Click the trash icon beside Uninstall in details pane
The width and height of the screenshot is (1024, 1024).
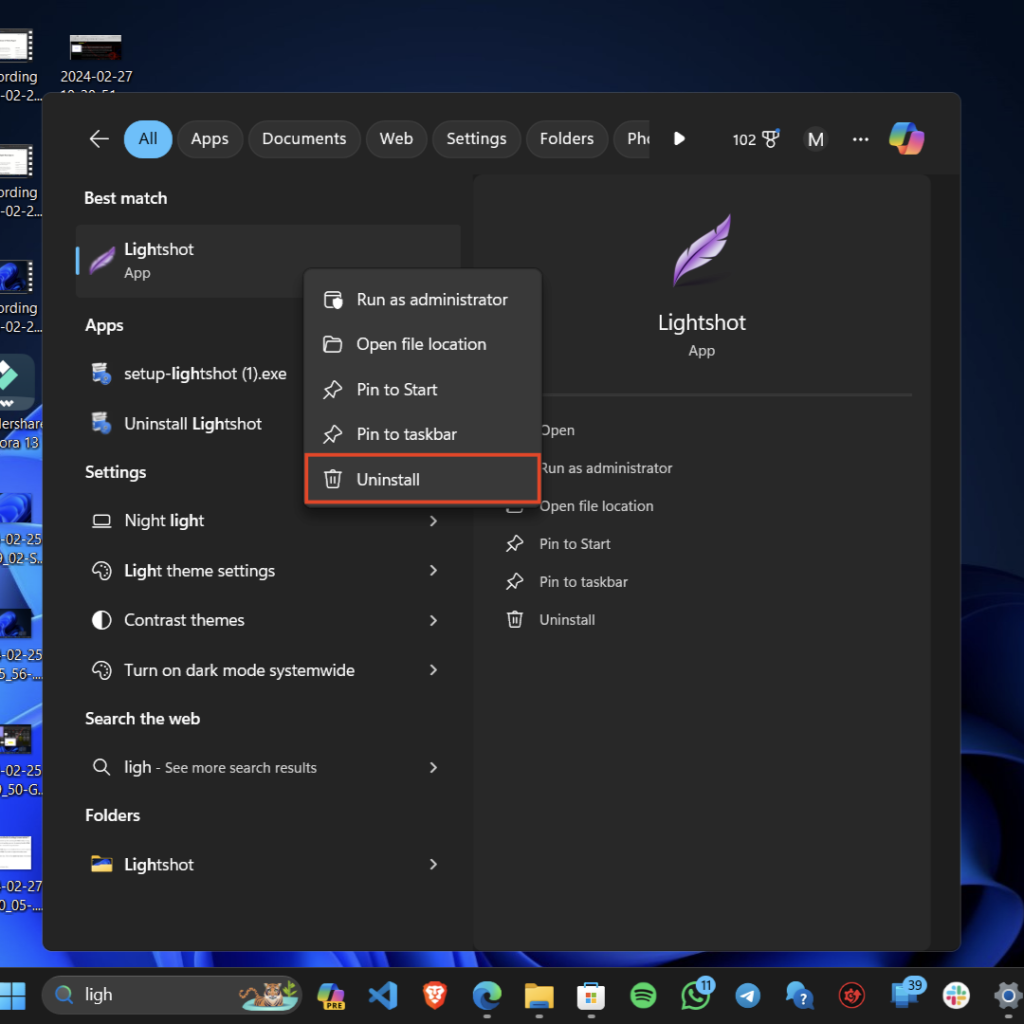[515, 619]
